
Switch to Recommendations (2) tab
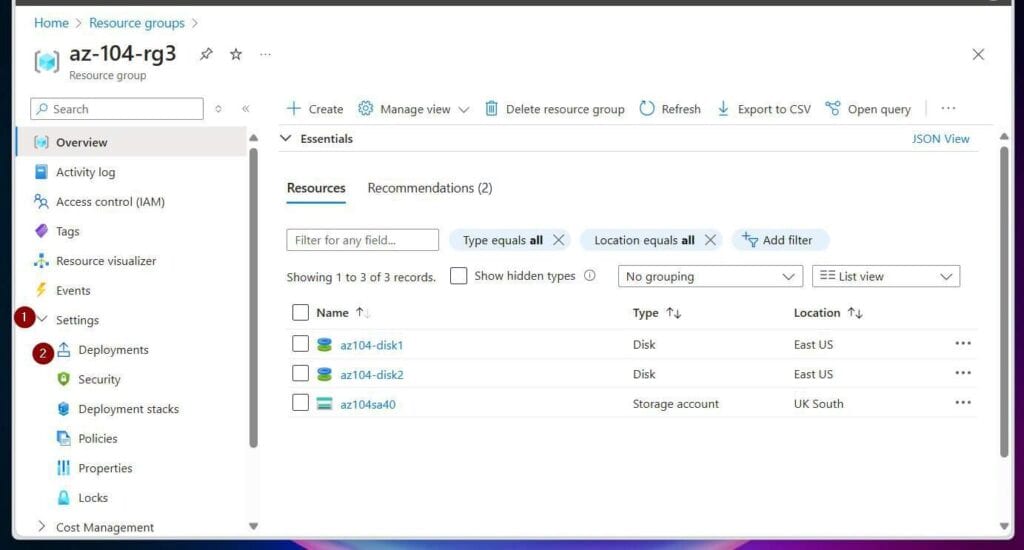click(430, 188)
